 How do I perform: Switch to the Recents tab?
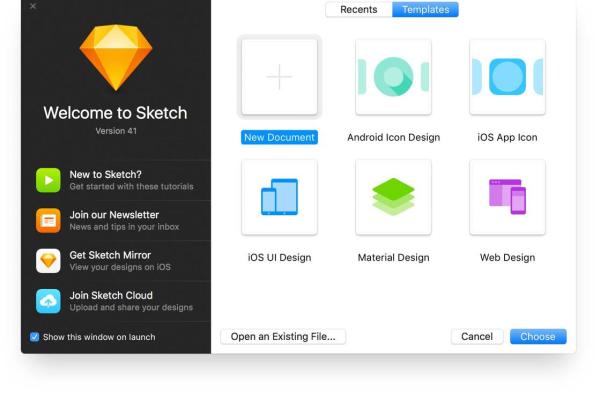click(358, 10)
